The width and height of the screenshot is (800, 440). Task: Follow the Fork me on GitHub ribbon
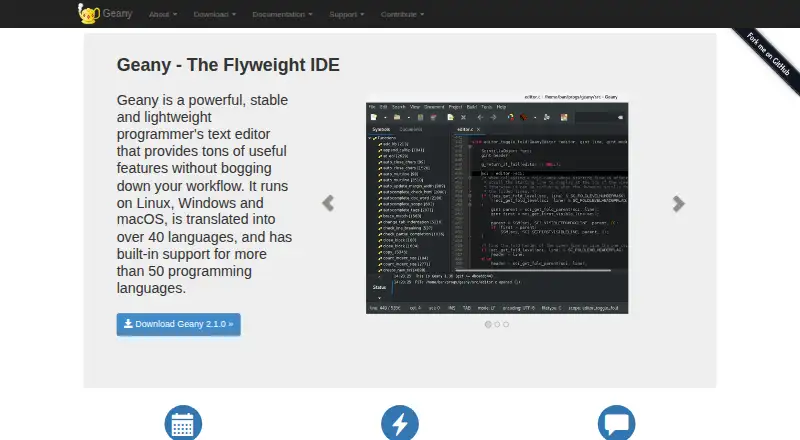pos(768,55)
